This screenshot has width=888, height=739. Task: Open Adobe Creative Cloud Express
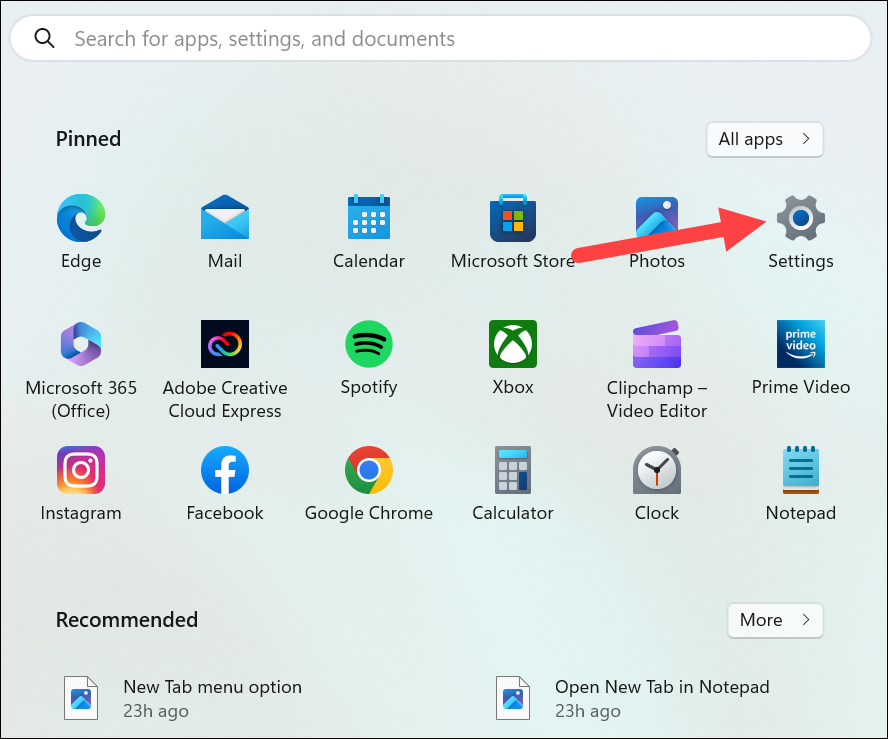click(x=225, y=344)
